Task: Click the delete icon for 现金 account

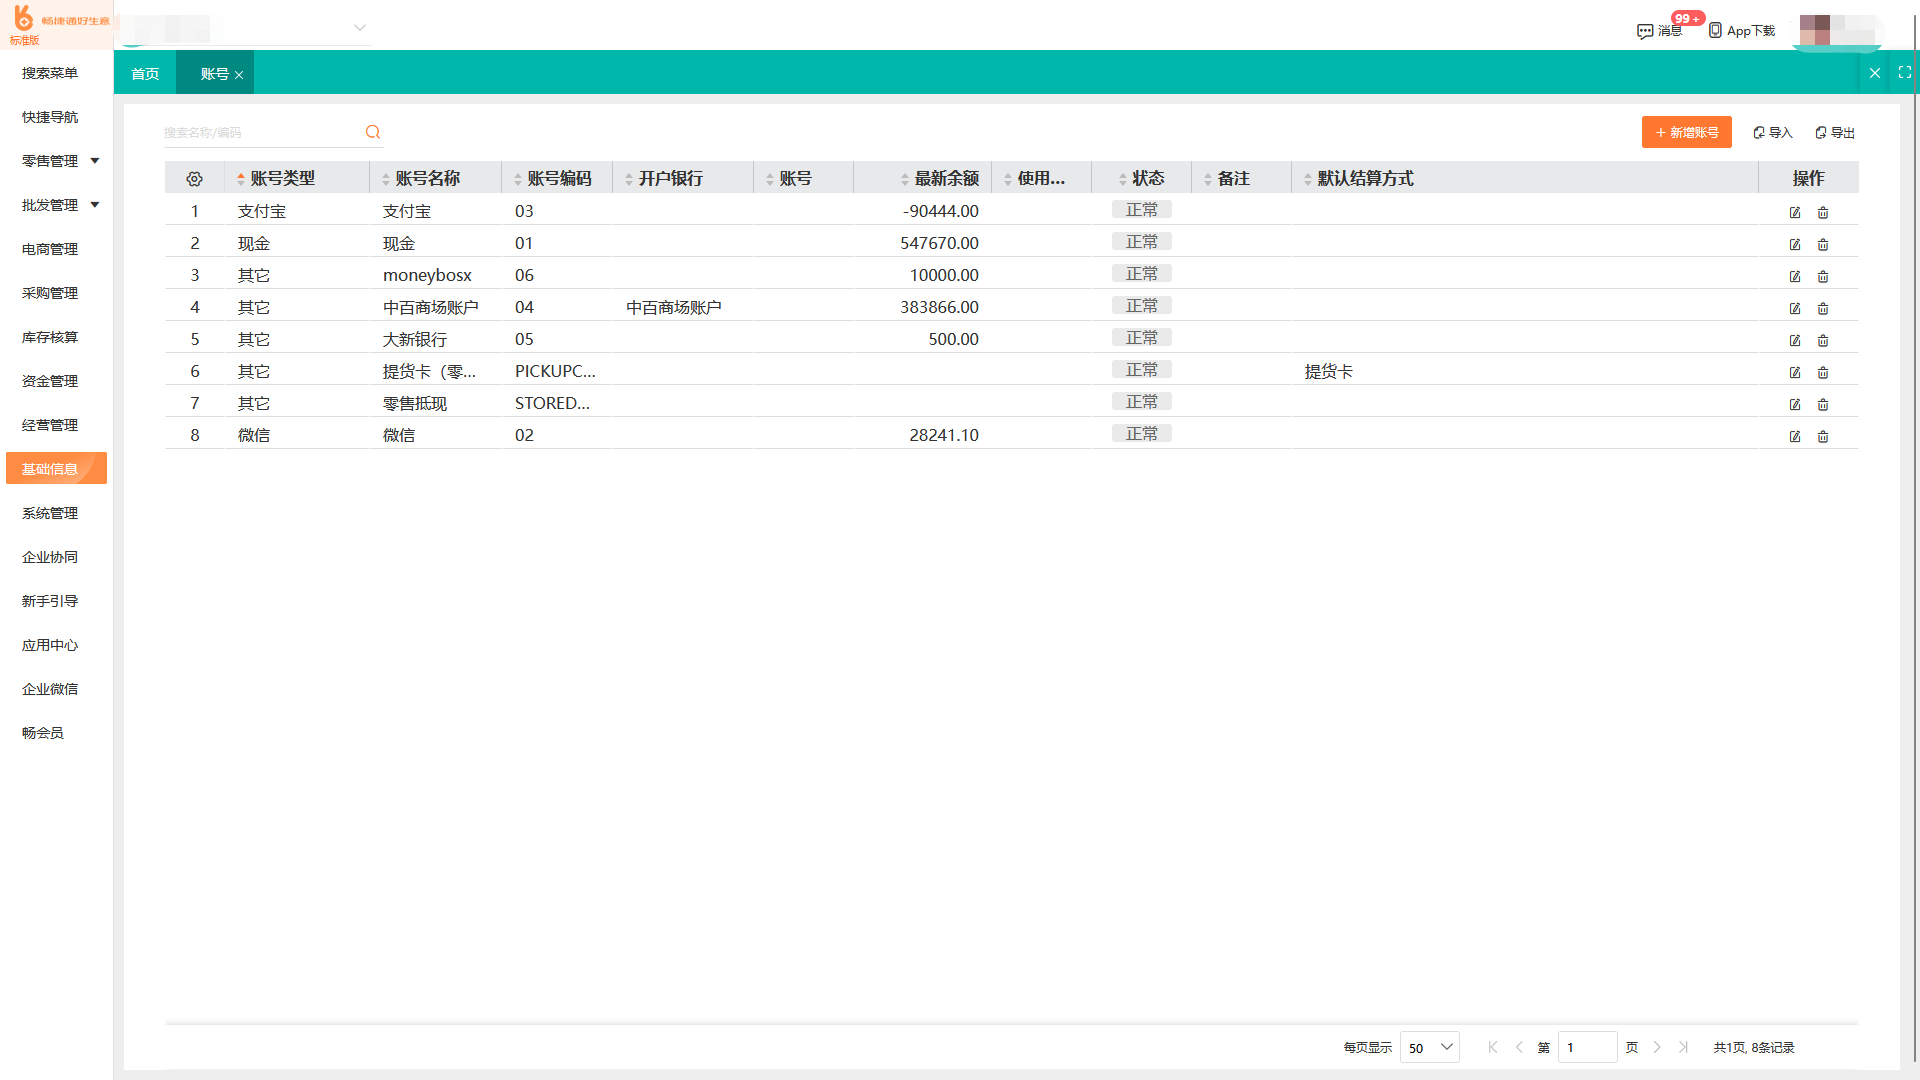Action: pyautogui.click(x=1824, y=243)
